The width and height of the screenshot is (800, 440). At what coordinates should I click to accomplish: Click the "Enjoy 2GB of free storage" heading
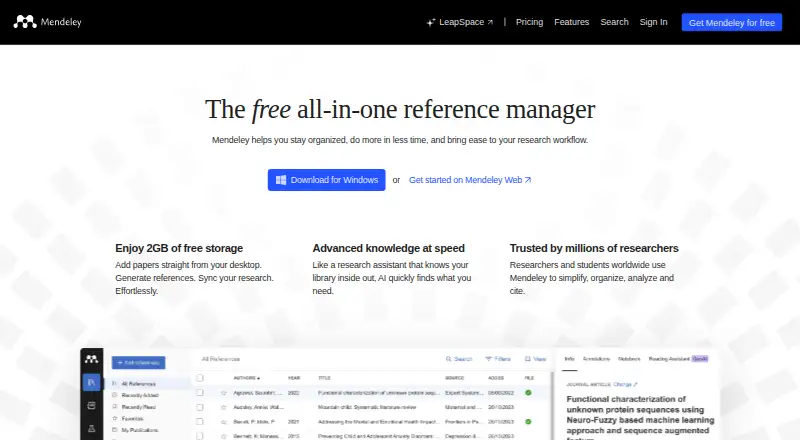pos(179,248)
